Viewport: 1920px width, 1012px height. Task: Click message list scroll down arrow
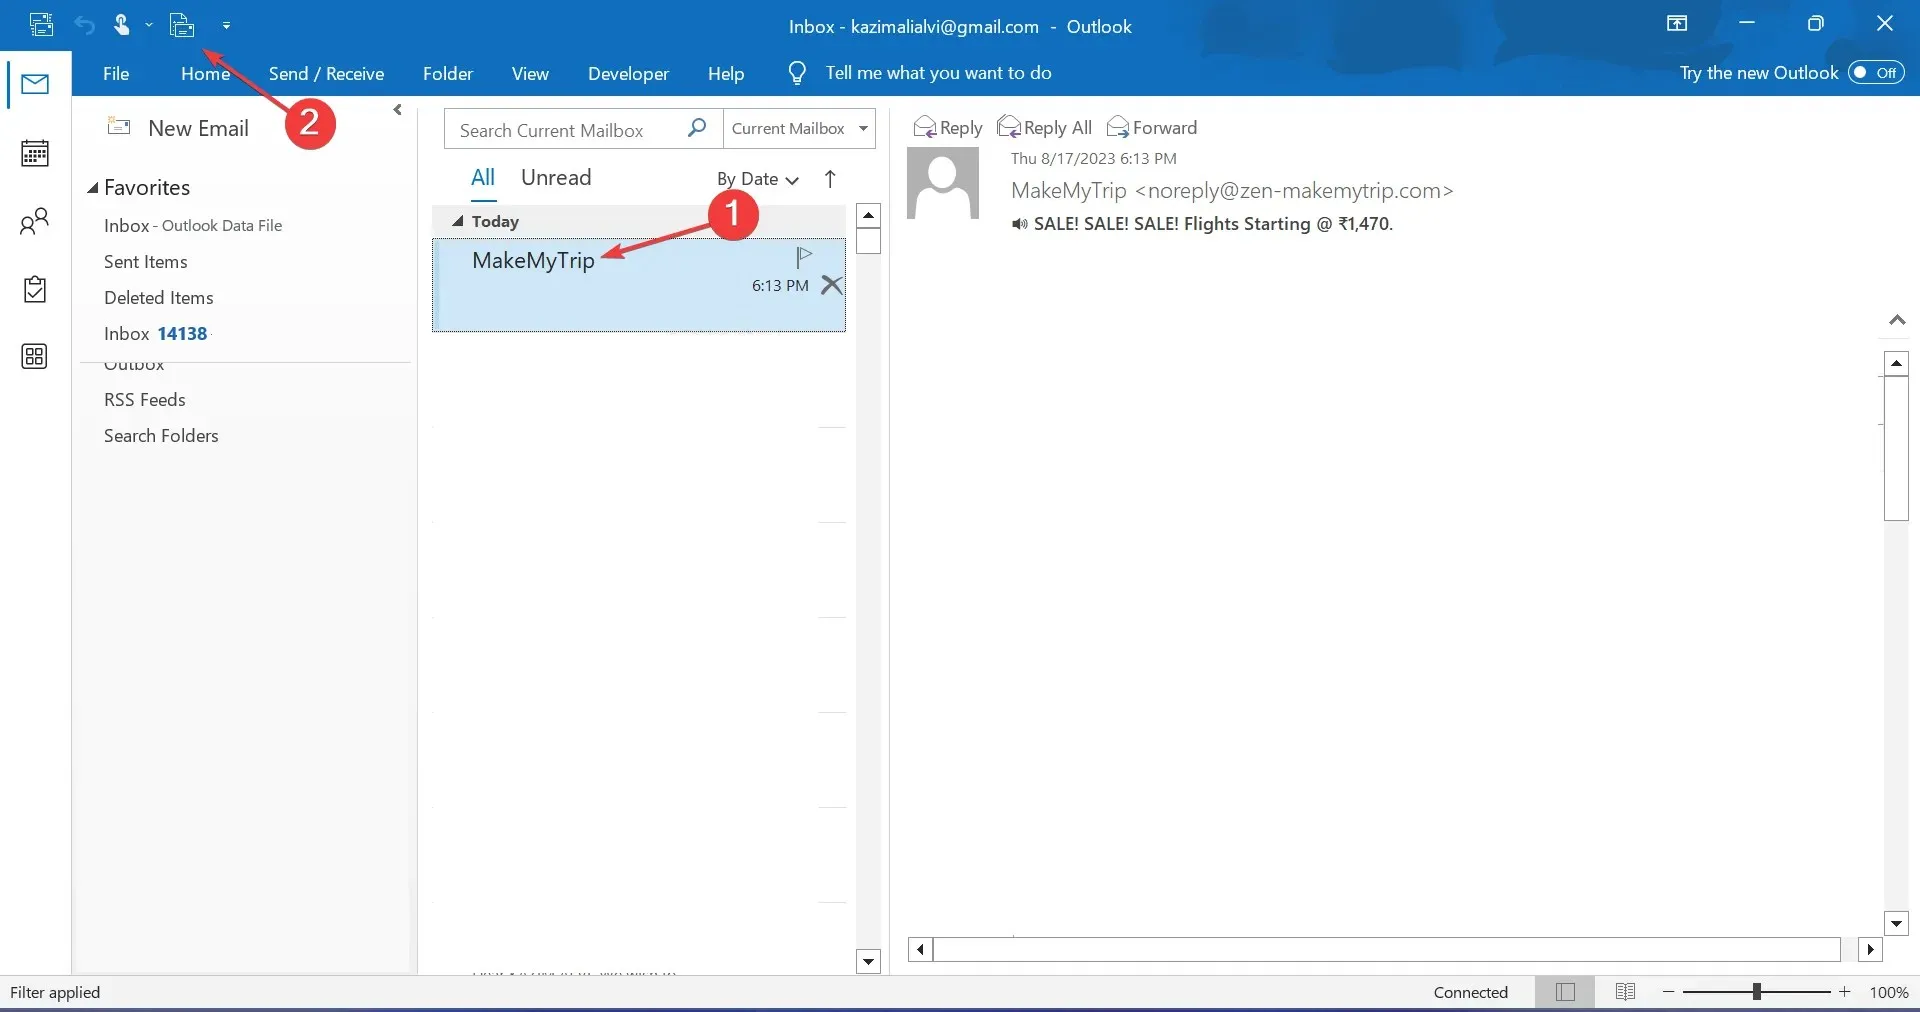click(x=868, y=962)
